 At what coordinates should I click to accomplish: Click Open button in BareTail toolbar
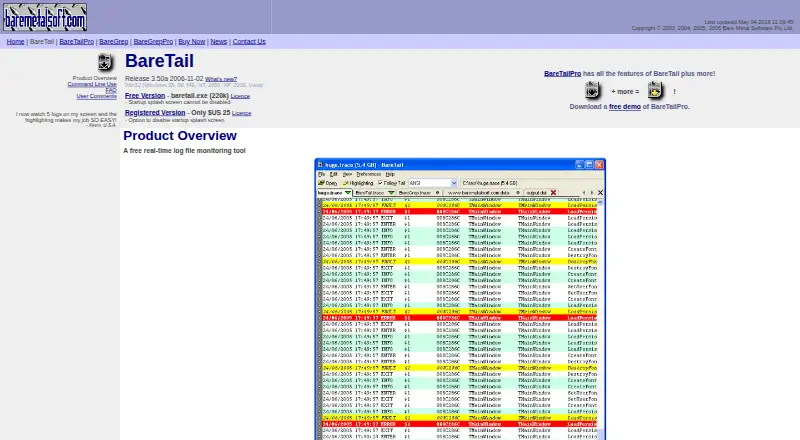pyautogui.click(x=328, y=183)
